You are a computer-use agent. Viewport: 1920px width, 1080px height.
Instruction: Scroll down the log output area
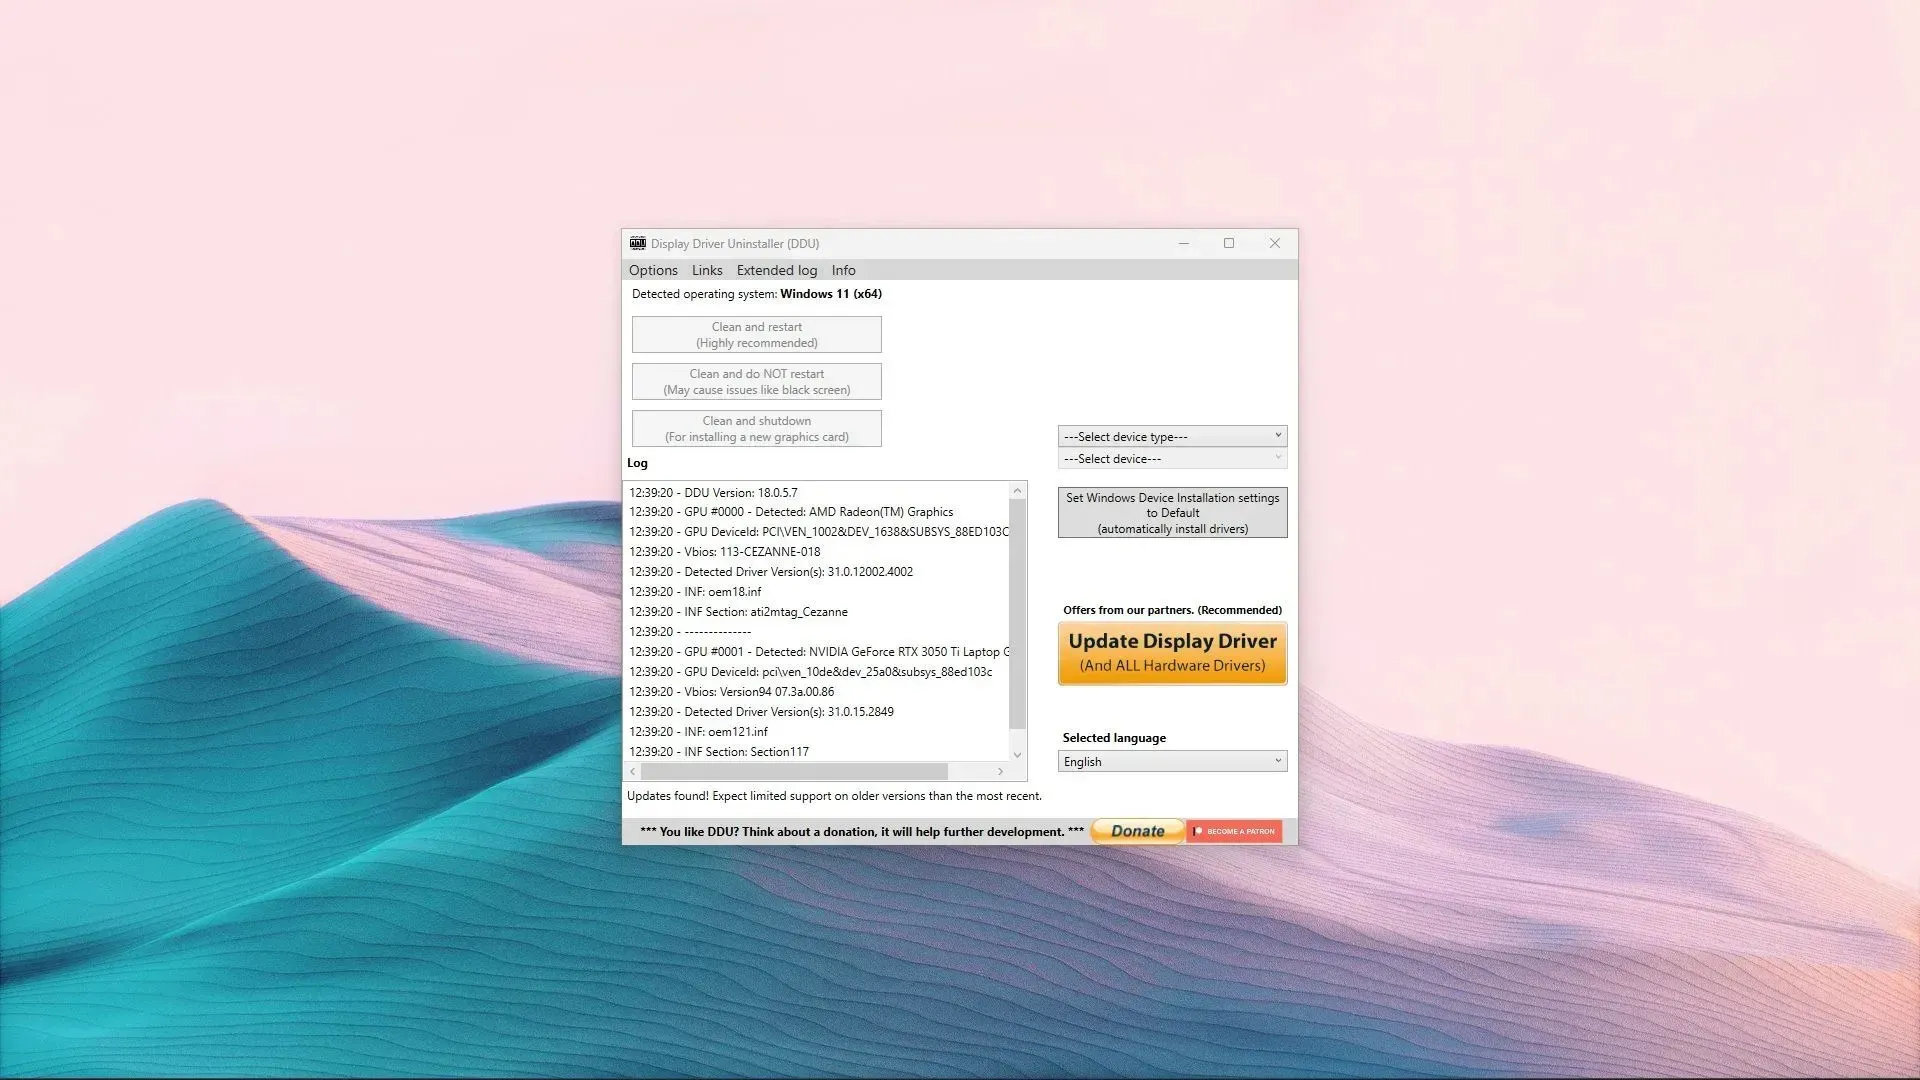tap(1017, 754)
